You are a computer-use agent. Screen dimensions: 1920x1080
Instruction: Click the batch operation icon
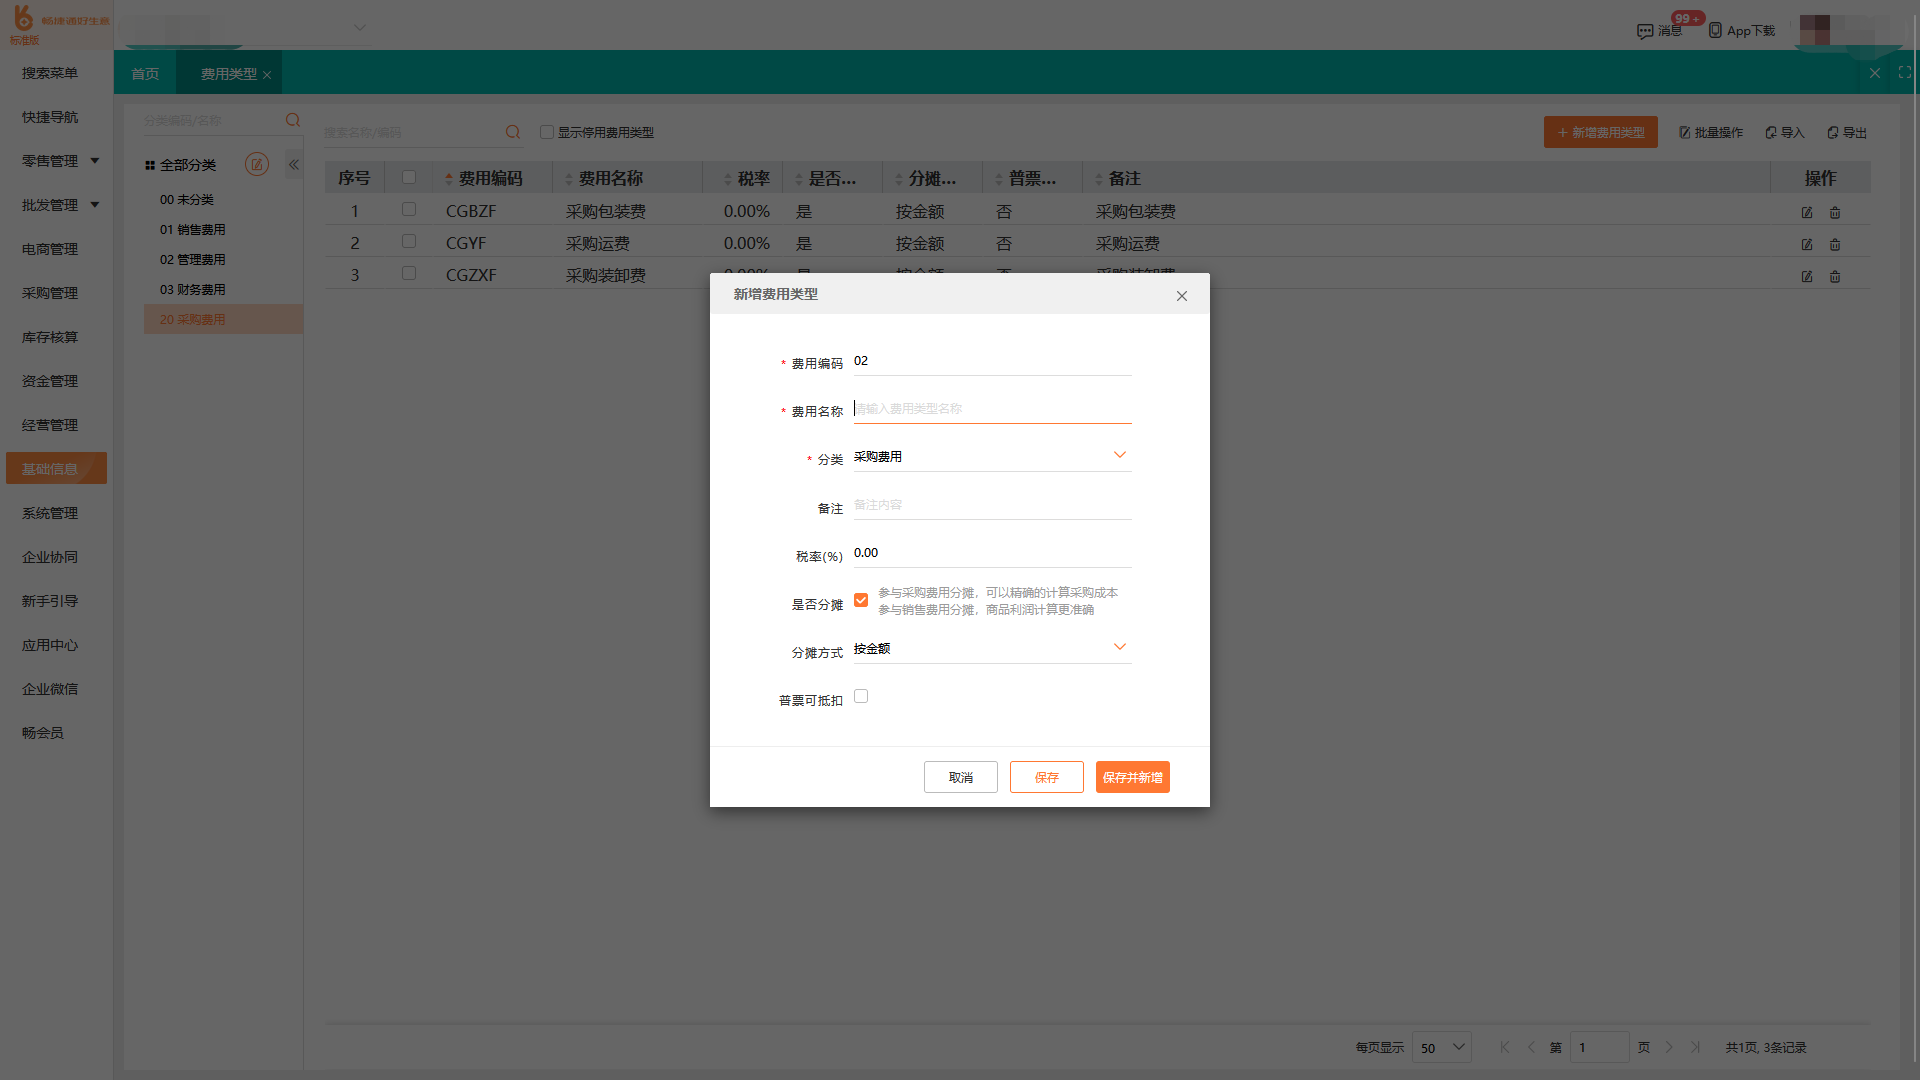[1684, 132]
